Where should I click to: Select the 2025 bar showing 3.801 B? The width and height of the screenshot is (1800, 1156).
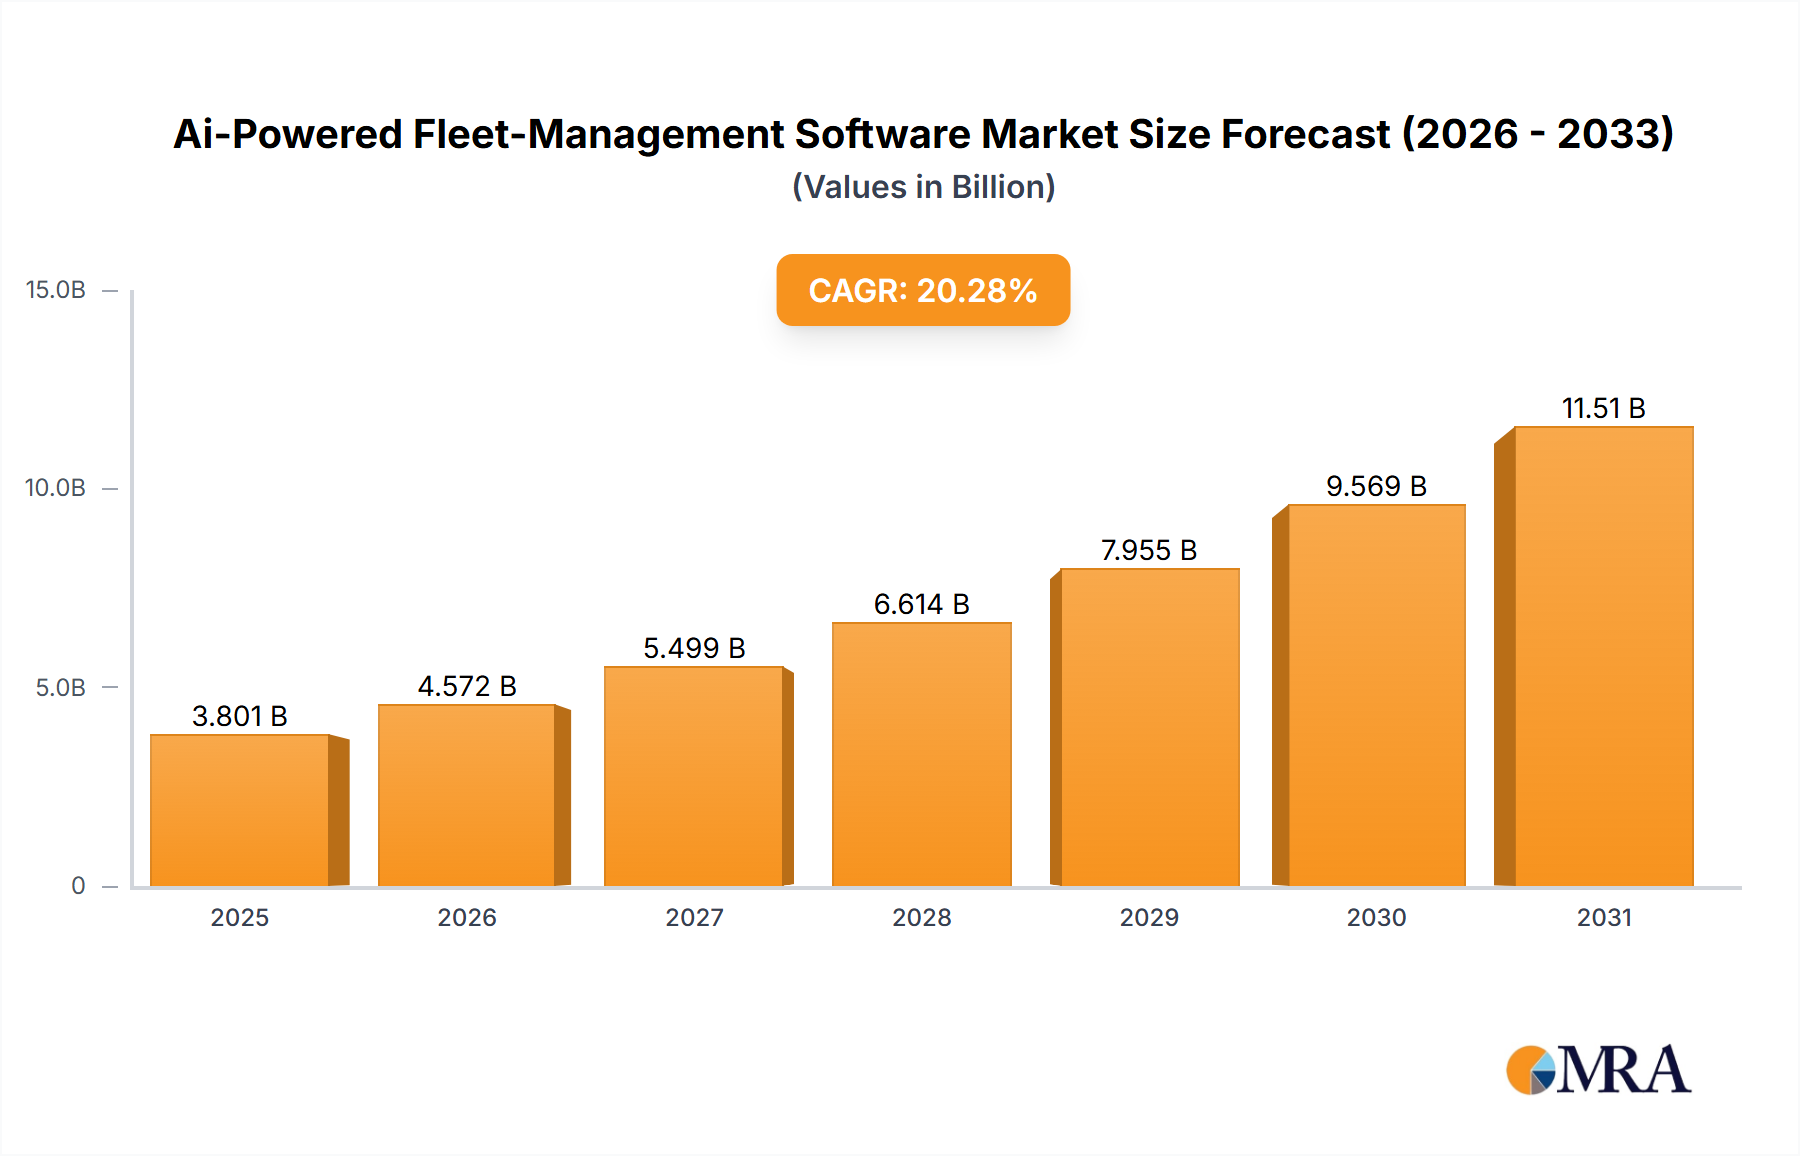point(240,810)
